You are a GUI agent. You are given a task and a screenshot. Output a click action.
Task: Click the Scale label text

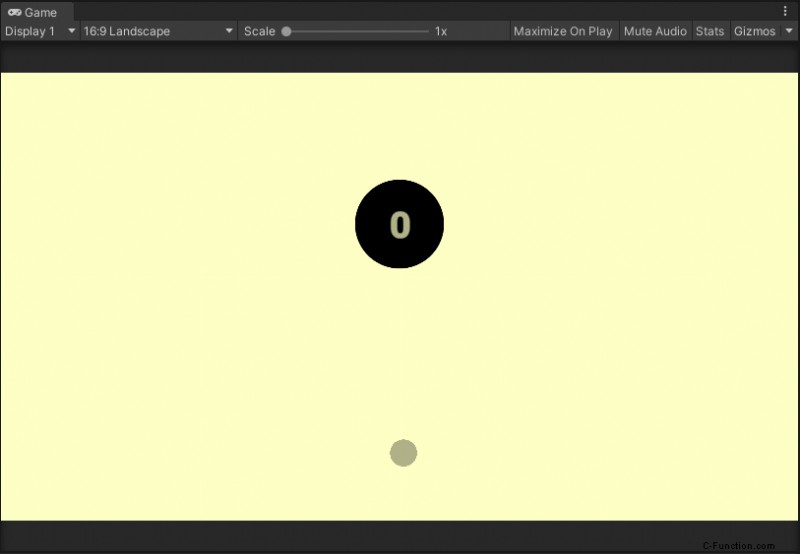259,31
